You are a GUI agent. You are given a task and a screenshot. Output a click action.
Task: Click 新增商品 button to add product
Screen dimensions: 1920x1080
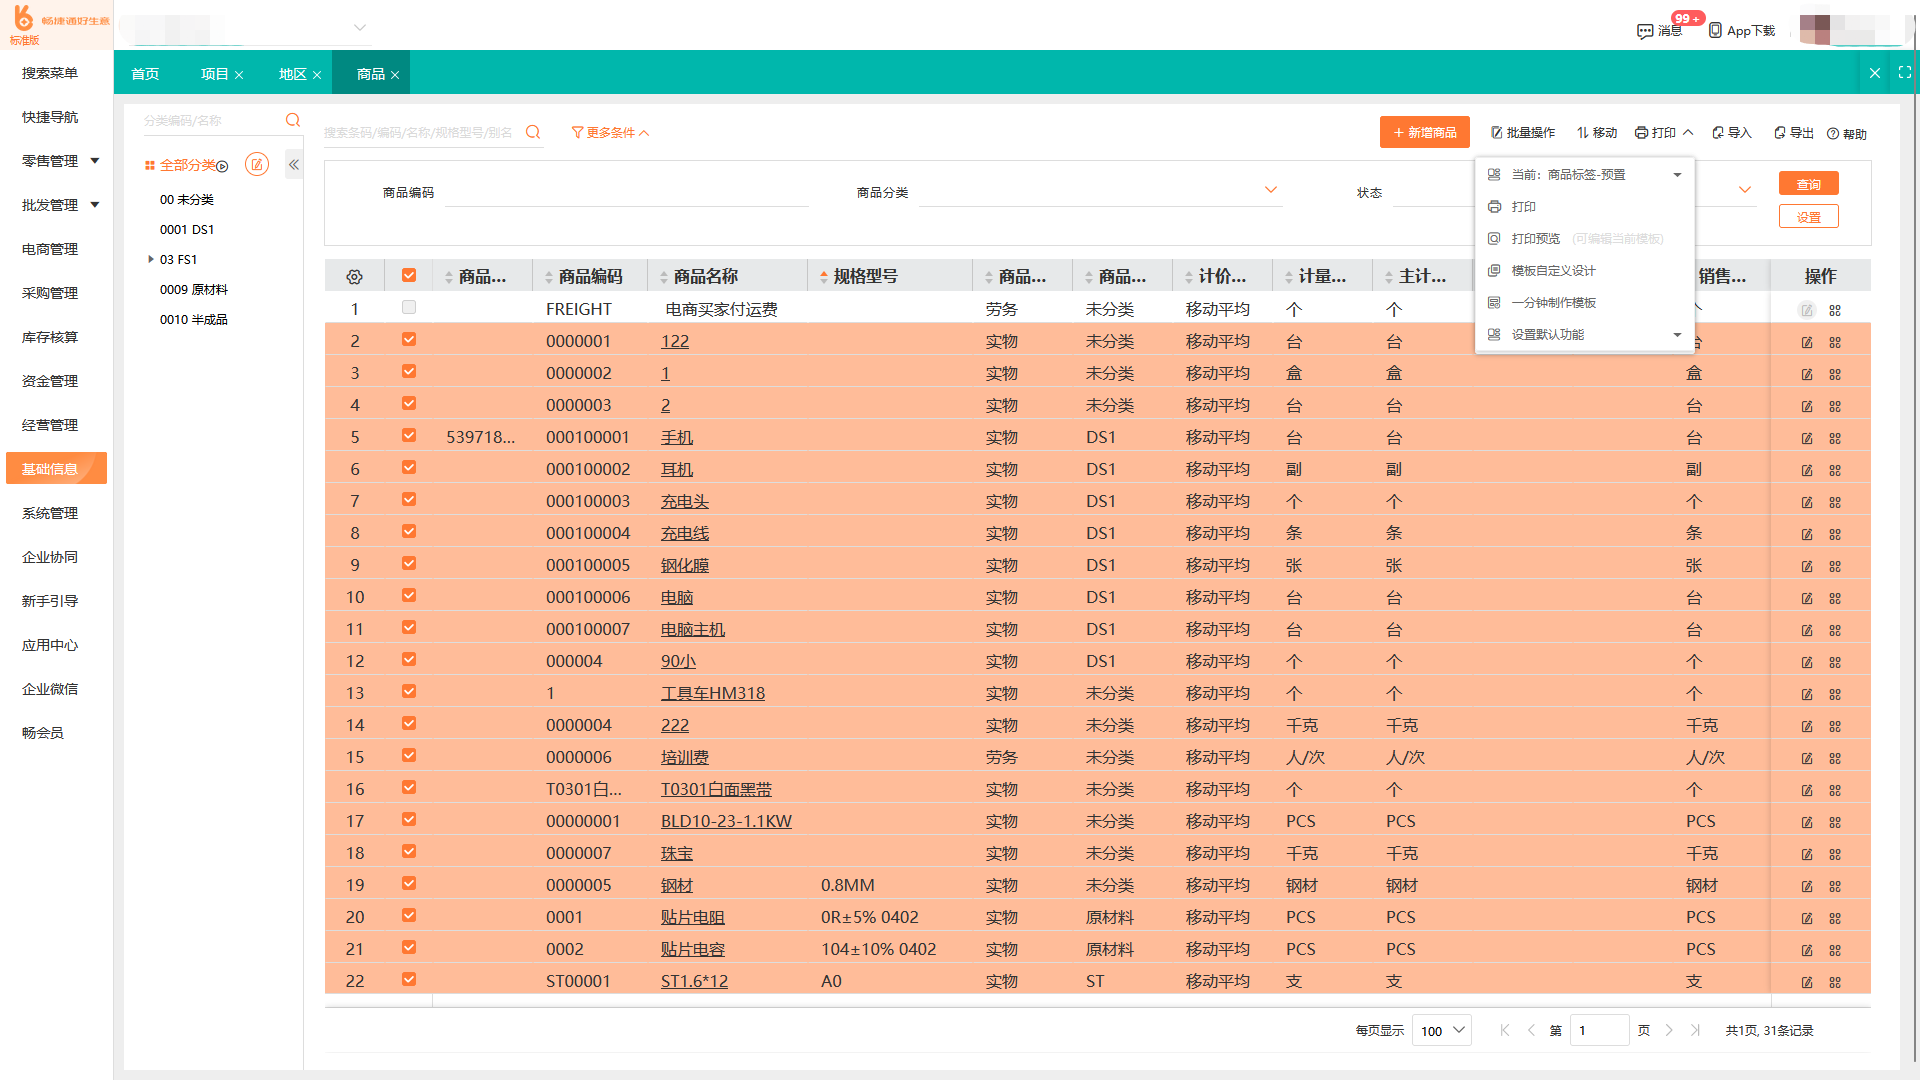pos(1423,132)
